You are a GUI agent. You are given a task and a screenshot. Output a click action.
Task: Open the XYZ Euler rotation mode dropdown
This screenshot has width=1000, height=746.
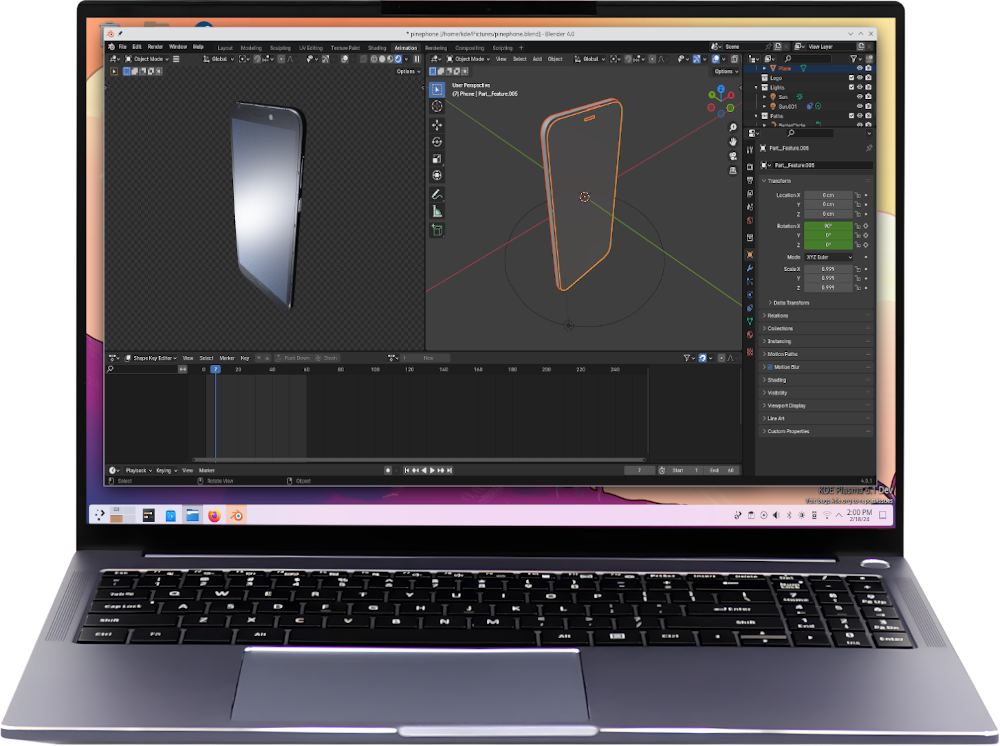pos(829,257)
